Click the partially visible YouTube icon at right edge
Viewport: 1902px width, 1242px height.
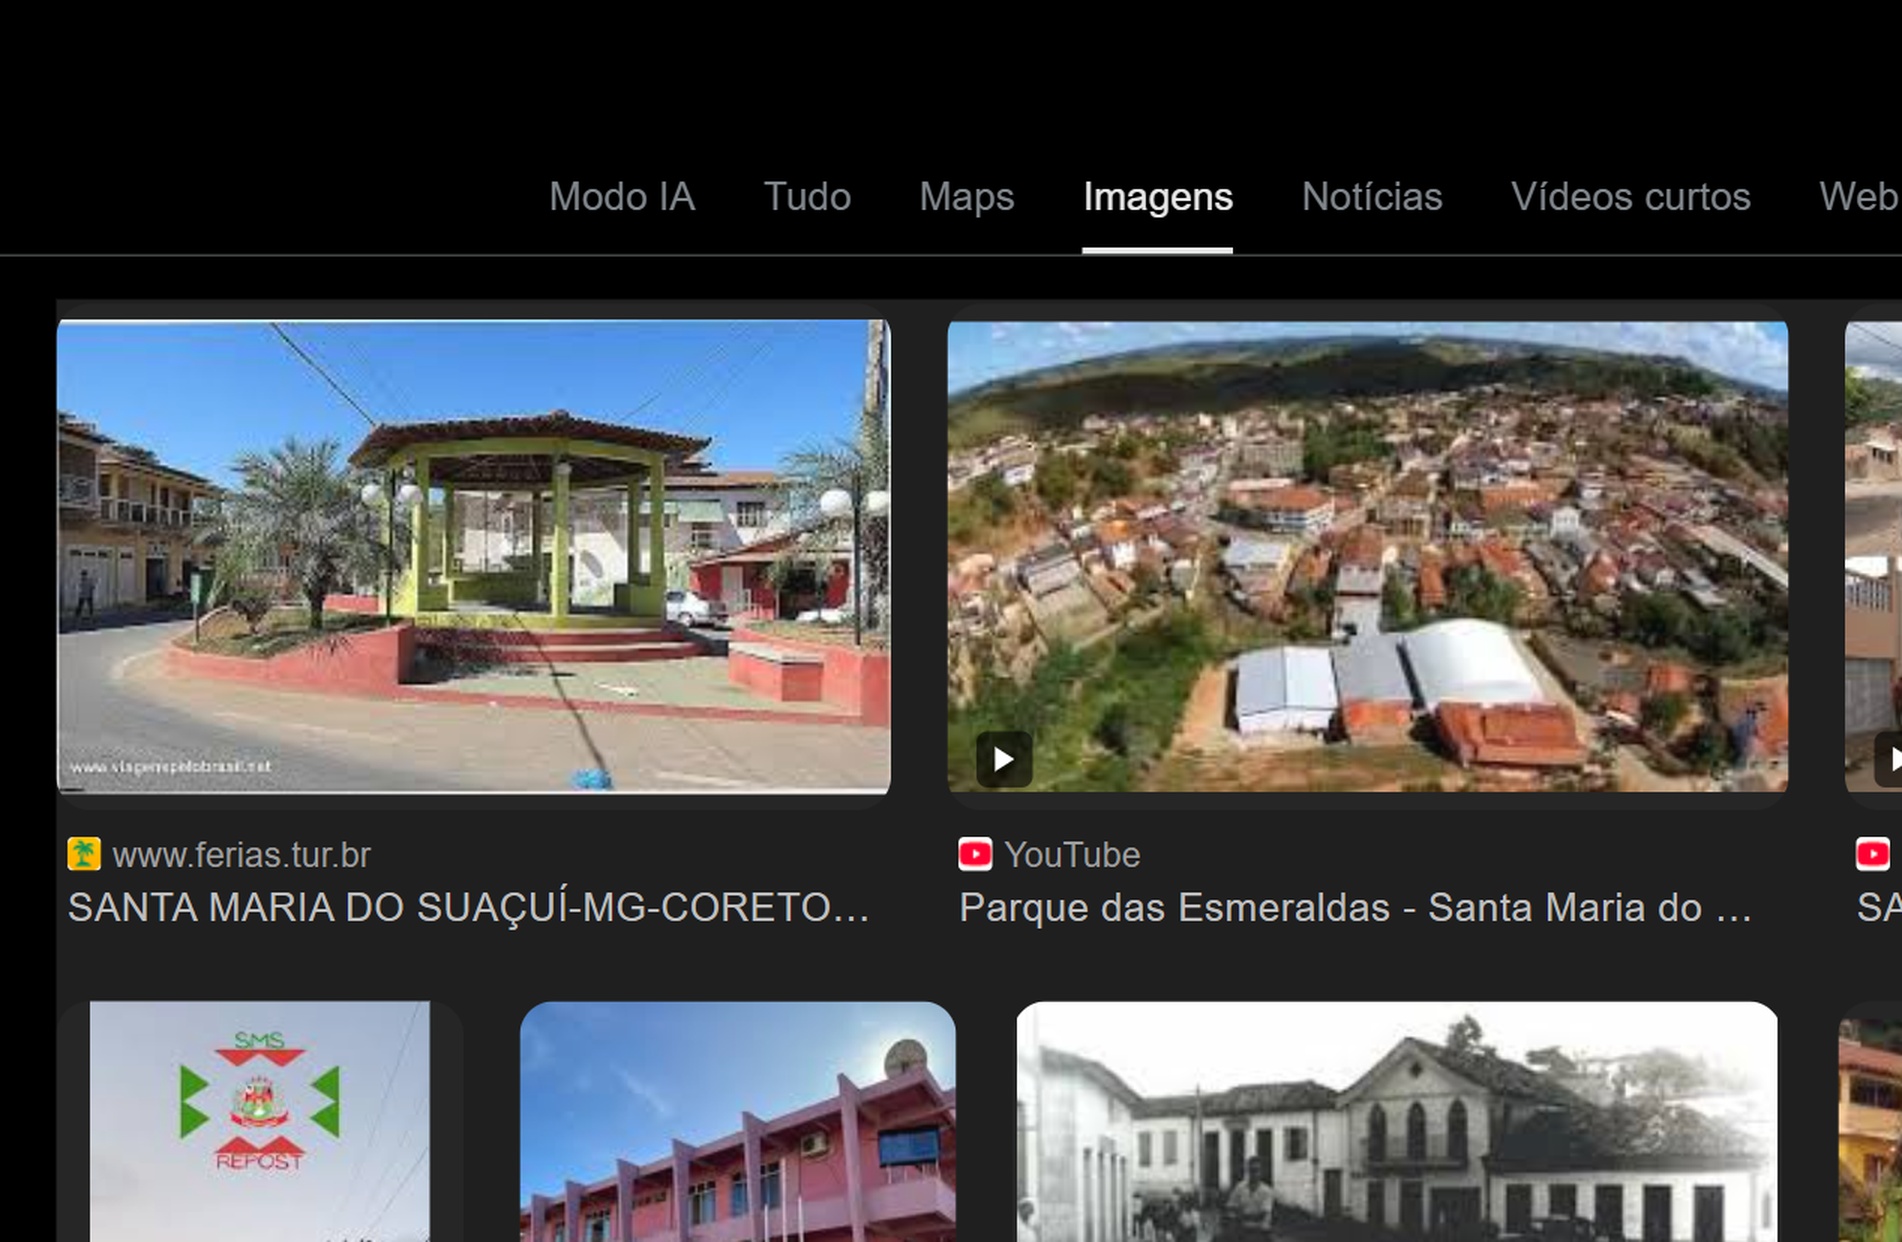1872,855
